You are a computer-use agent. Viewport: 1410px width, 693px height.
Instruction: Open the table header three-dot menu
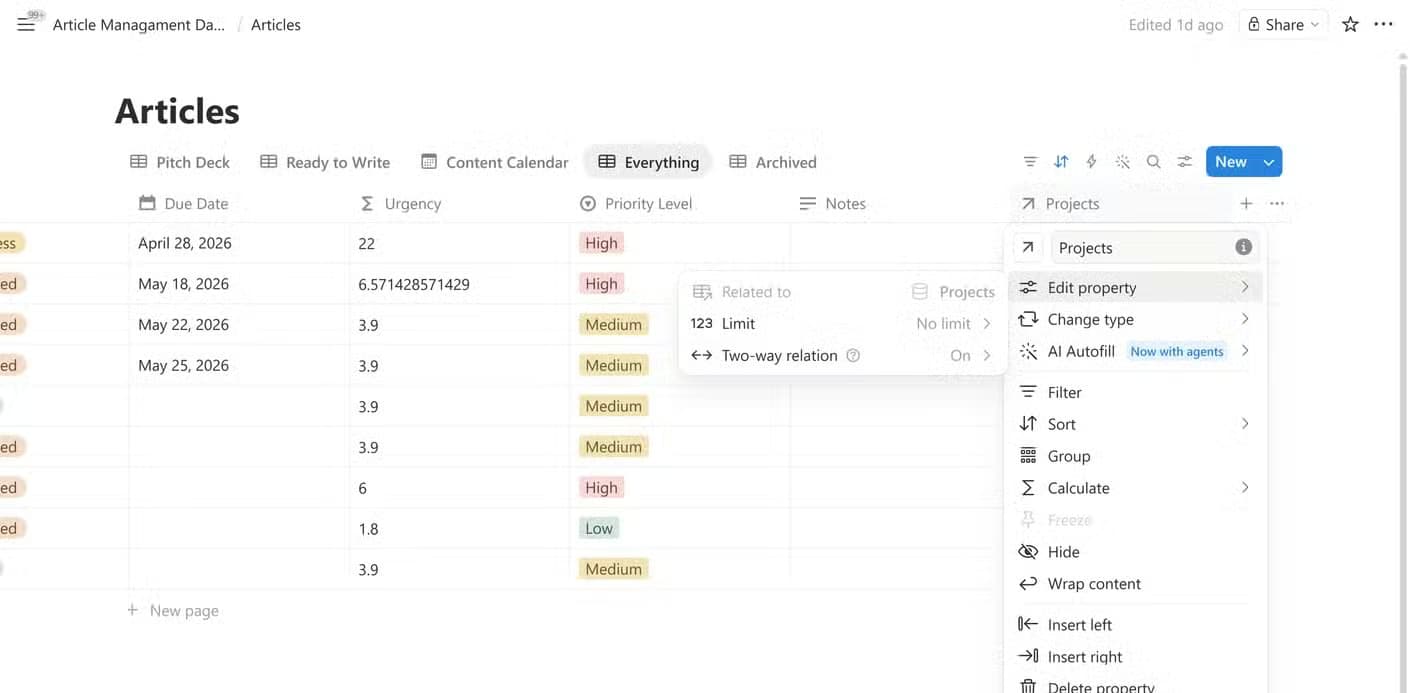click(x=1277, y=203)
